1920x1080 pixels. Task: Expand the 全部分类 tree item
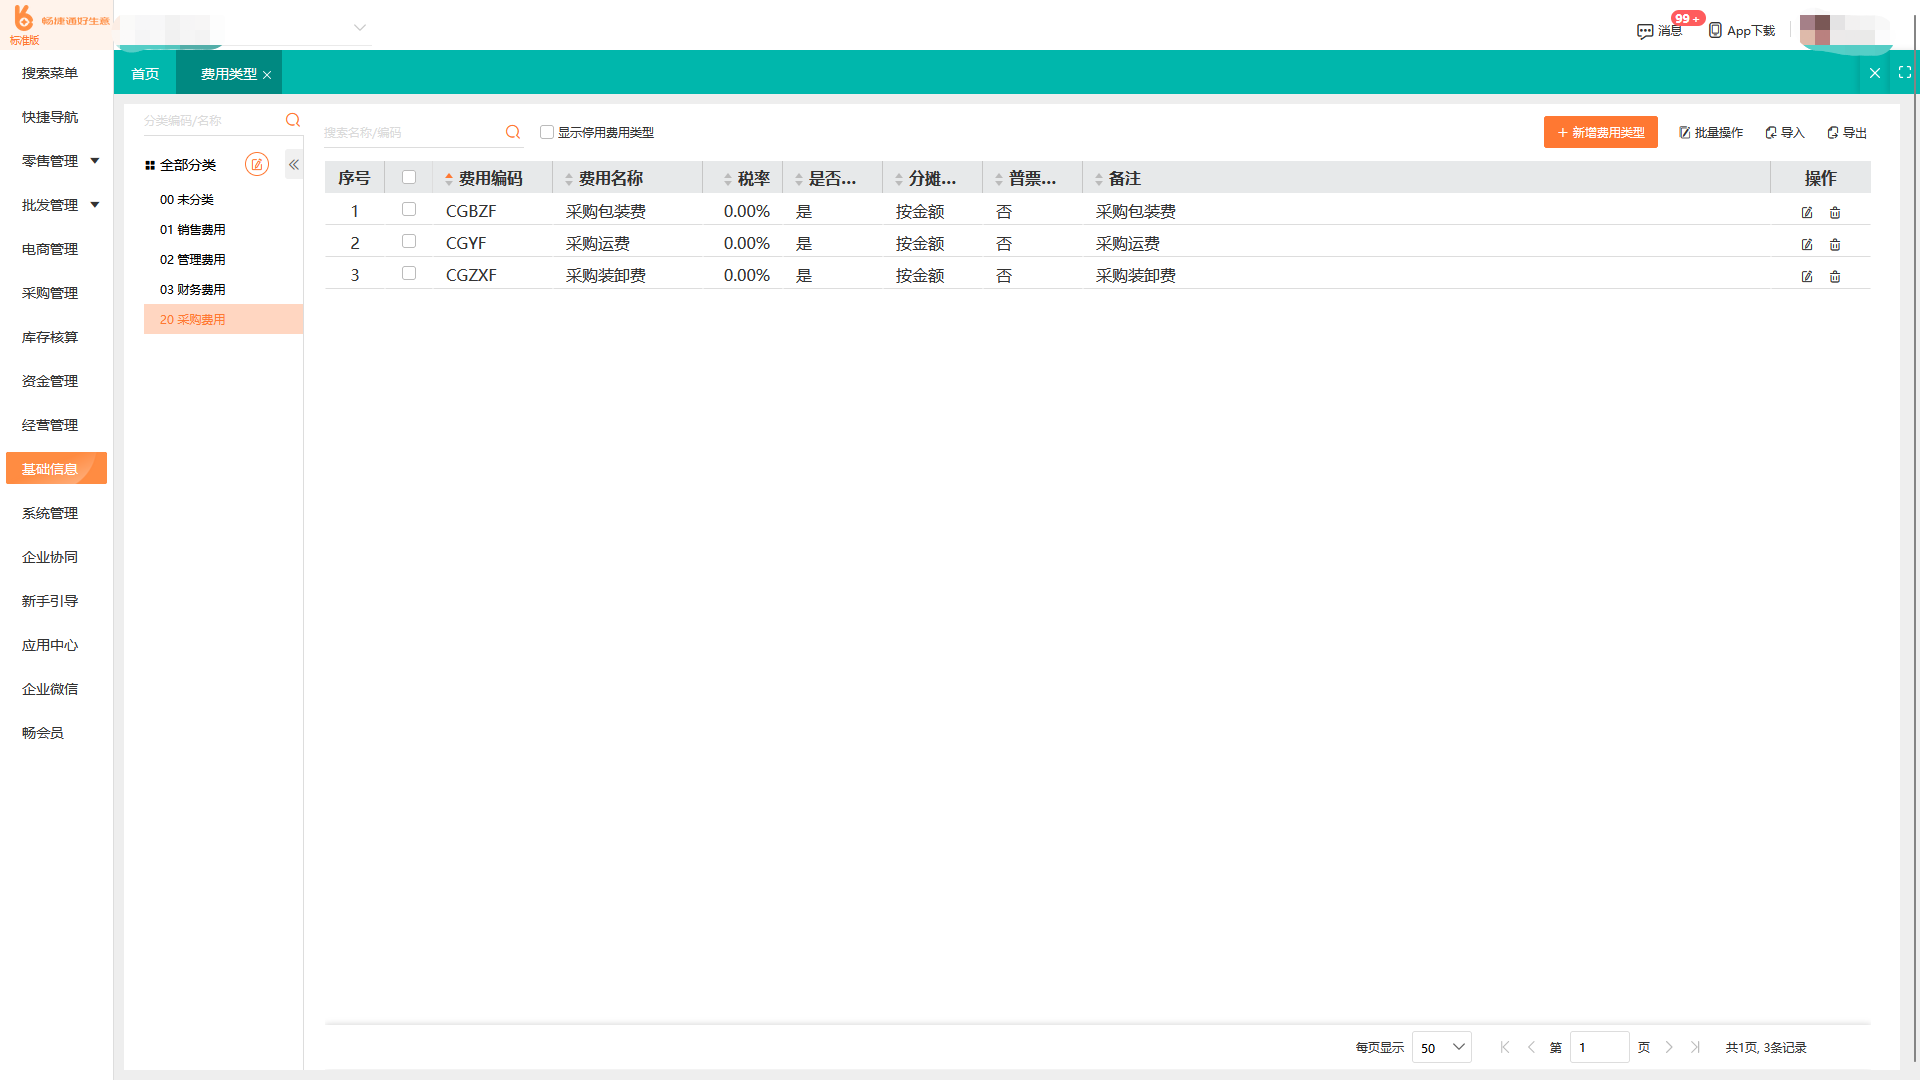[x=149, y=165]
